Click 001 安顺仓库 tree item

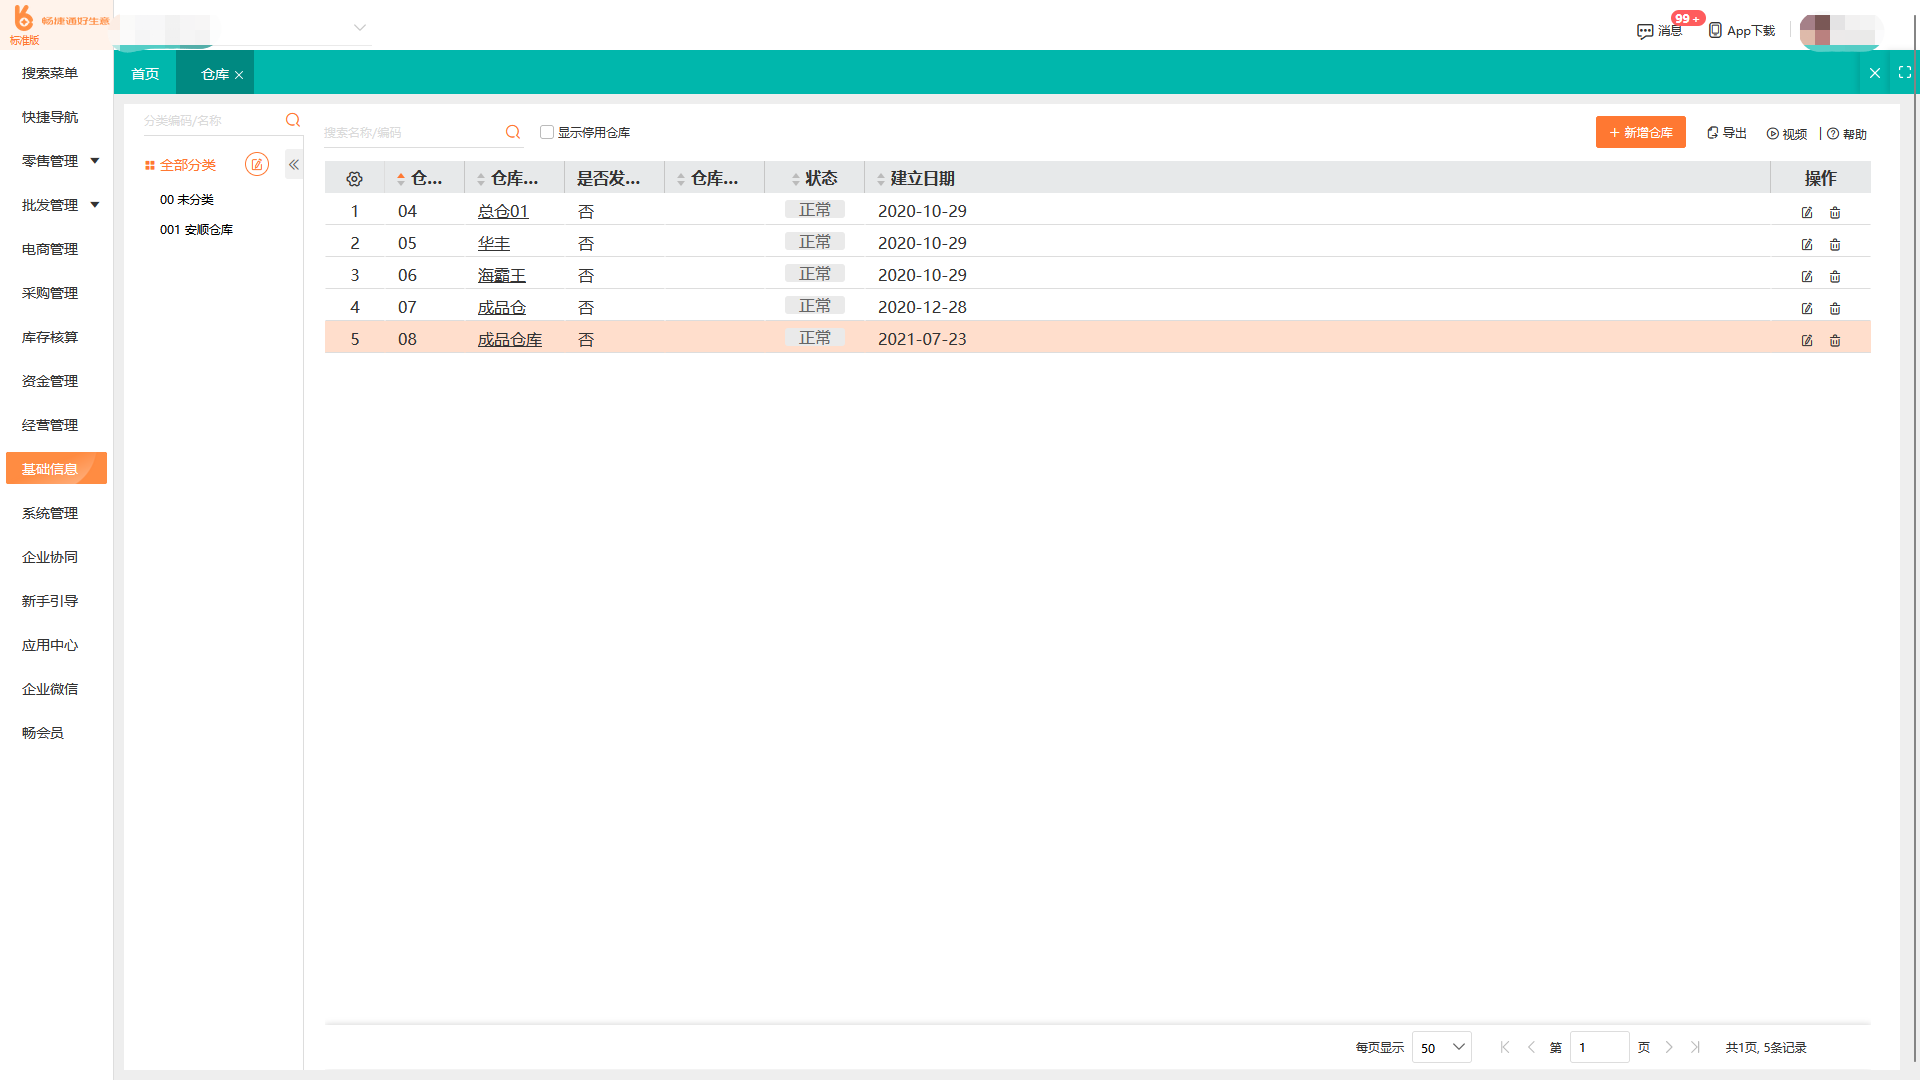(x=198, y=229)
